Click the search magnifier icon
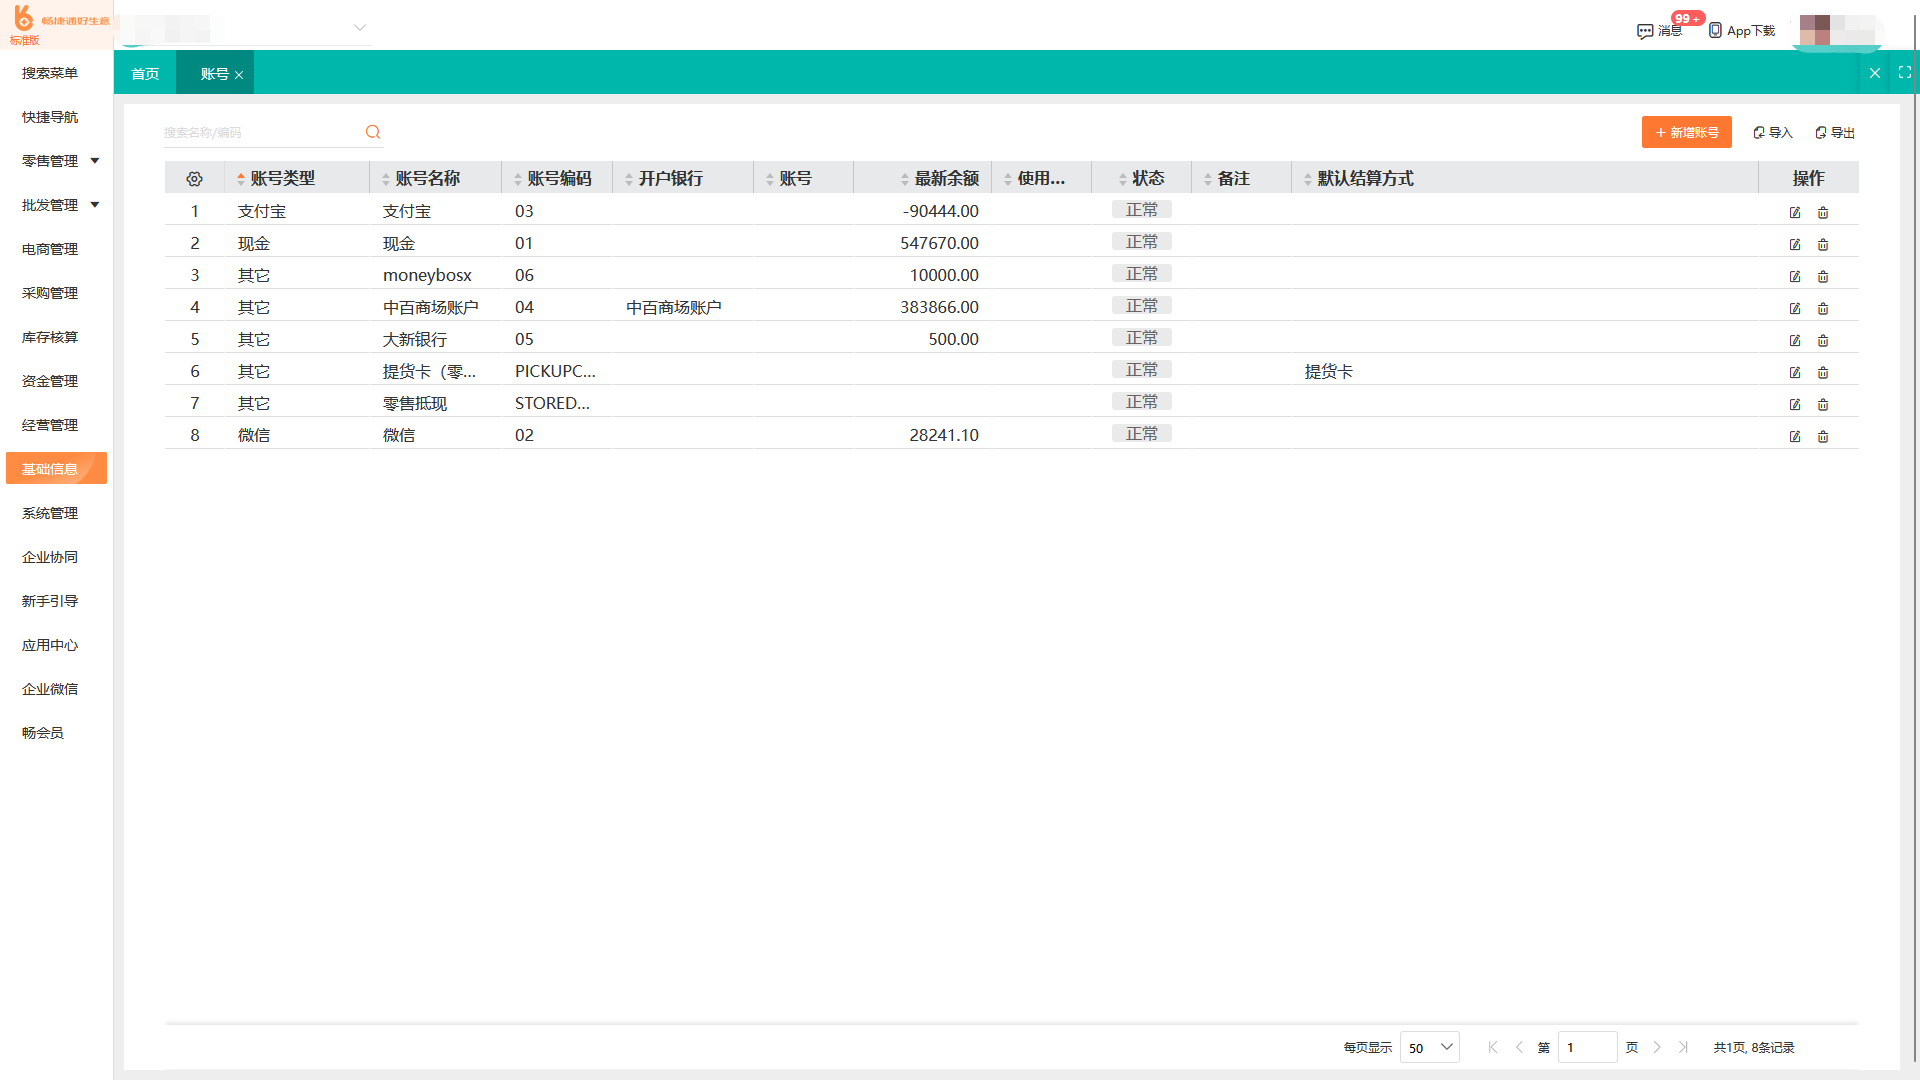 [x=373, y=132]
